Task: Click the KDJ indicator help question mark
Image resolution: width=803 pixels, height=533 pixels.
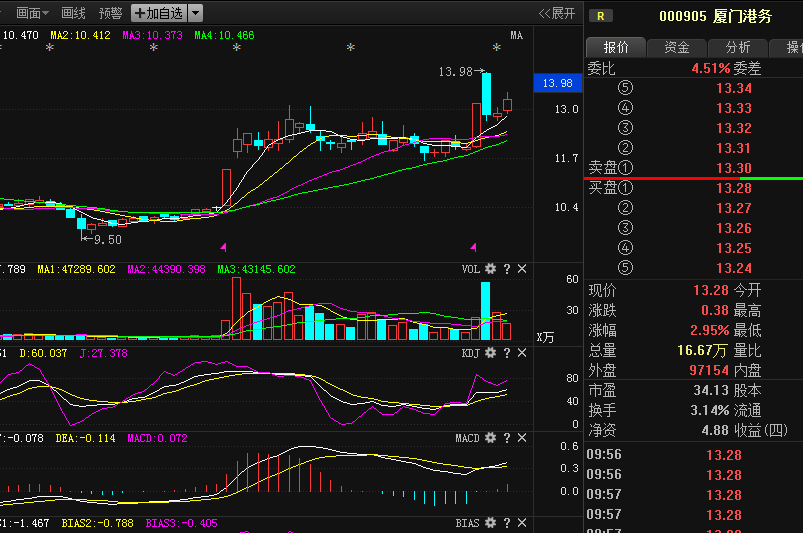Action: [x=507, y=354]
